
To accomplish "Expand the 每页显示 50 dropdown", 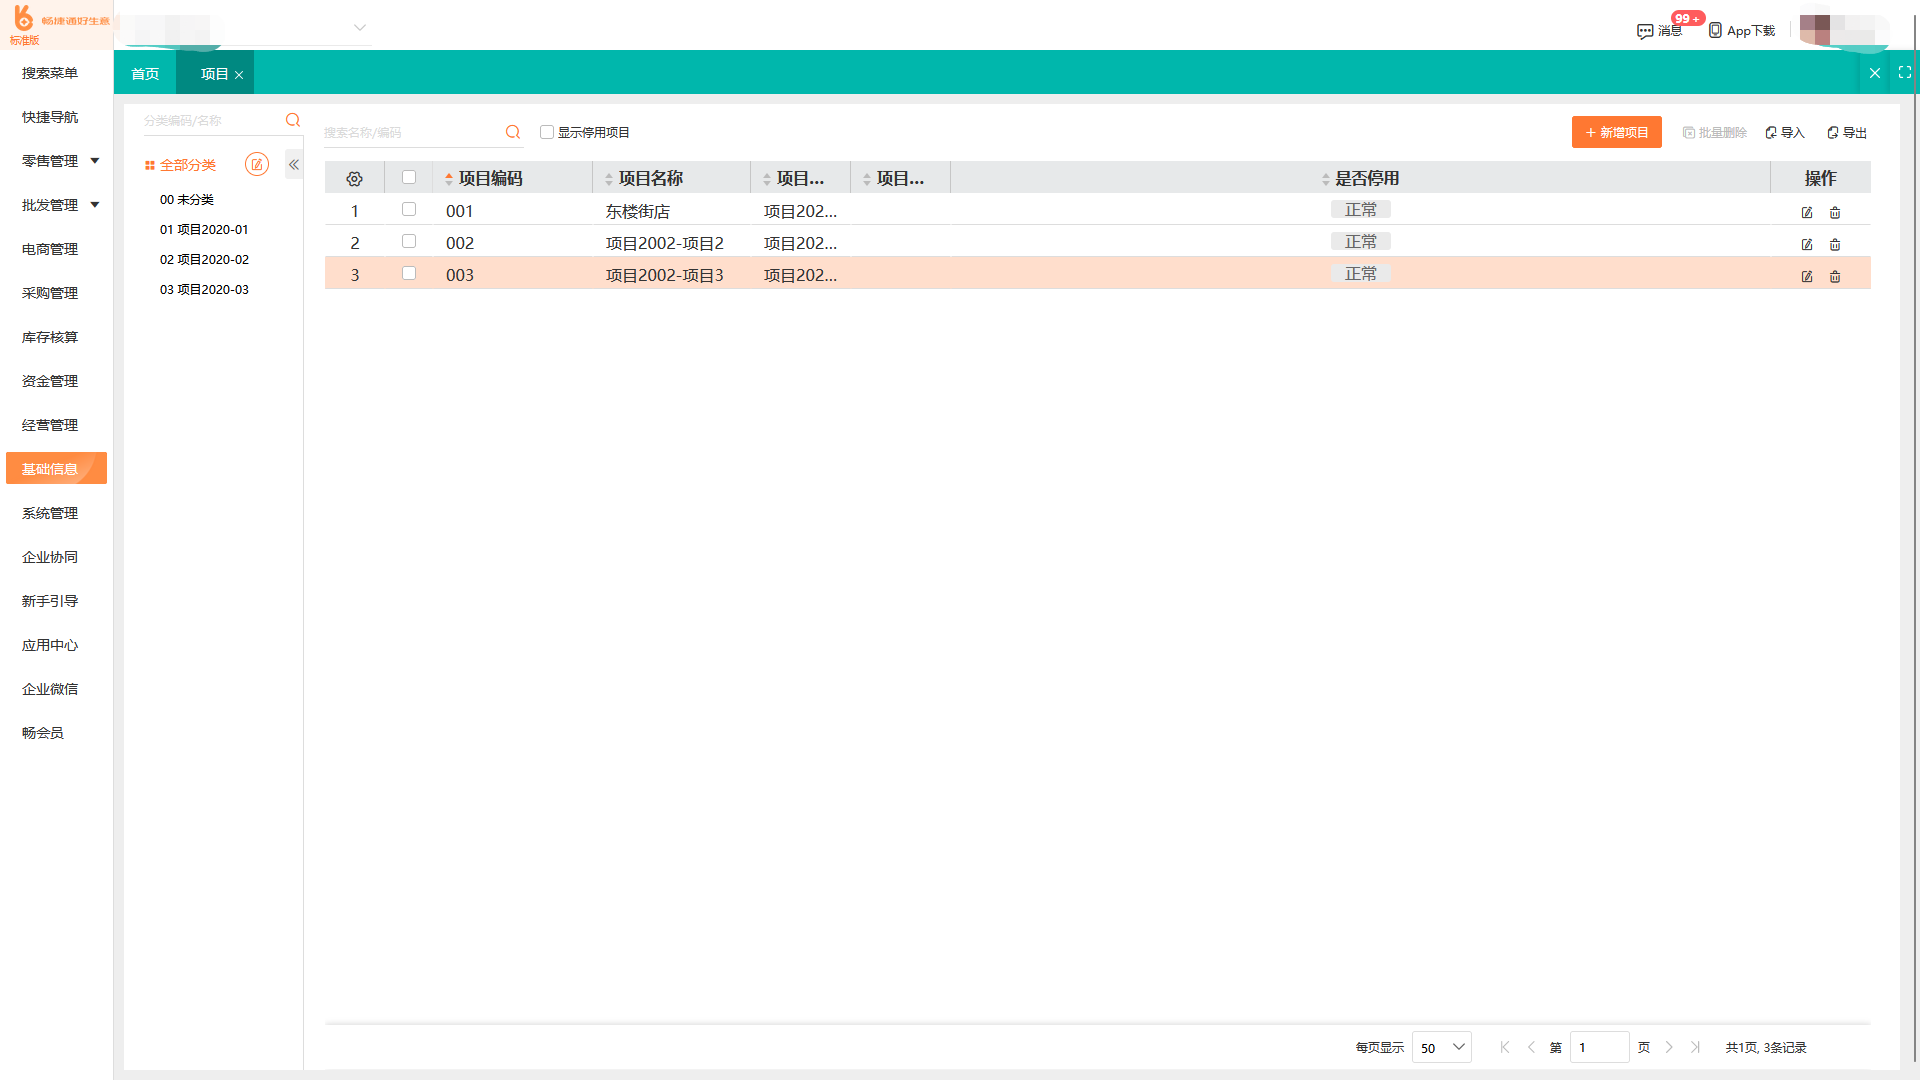I will point(1440,1047).
